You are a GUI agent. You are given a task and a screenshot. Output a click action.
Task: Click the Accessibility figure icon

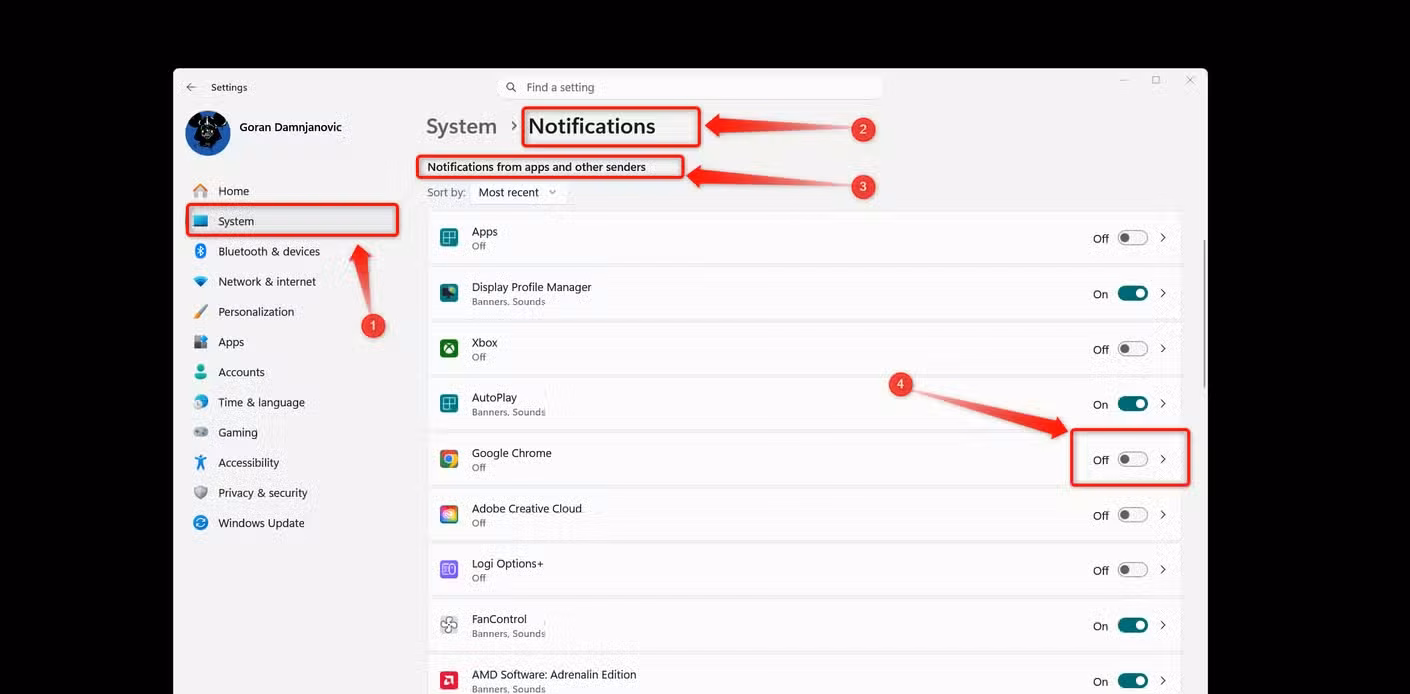(201, 463)
